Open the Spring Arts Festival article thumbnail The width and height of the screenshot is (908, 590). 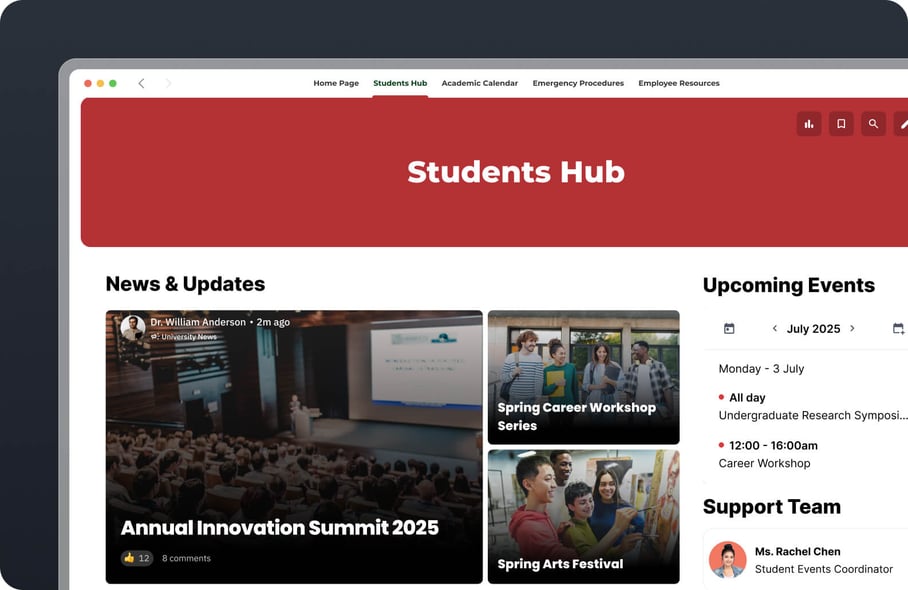(x=584, y=516)
